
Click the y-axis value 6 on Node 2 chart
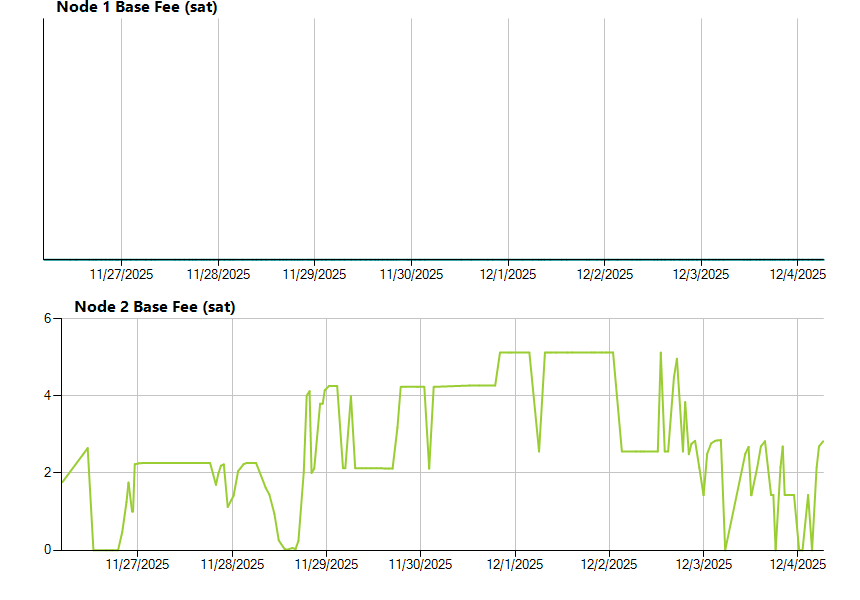pyautogui.click(x=46, y=319)
